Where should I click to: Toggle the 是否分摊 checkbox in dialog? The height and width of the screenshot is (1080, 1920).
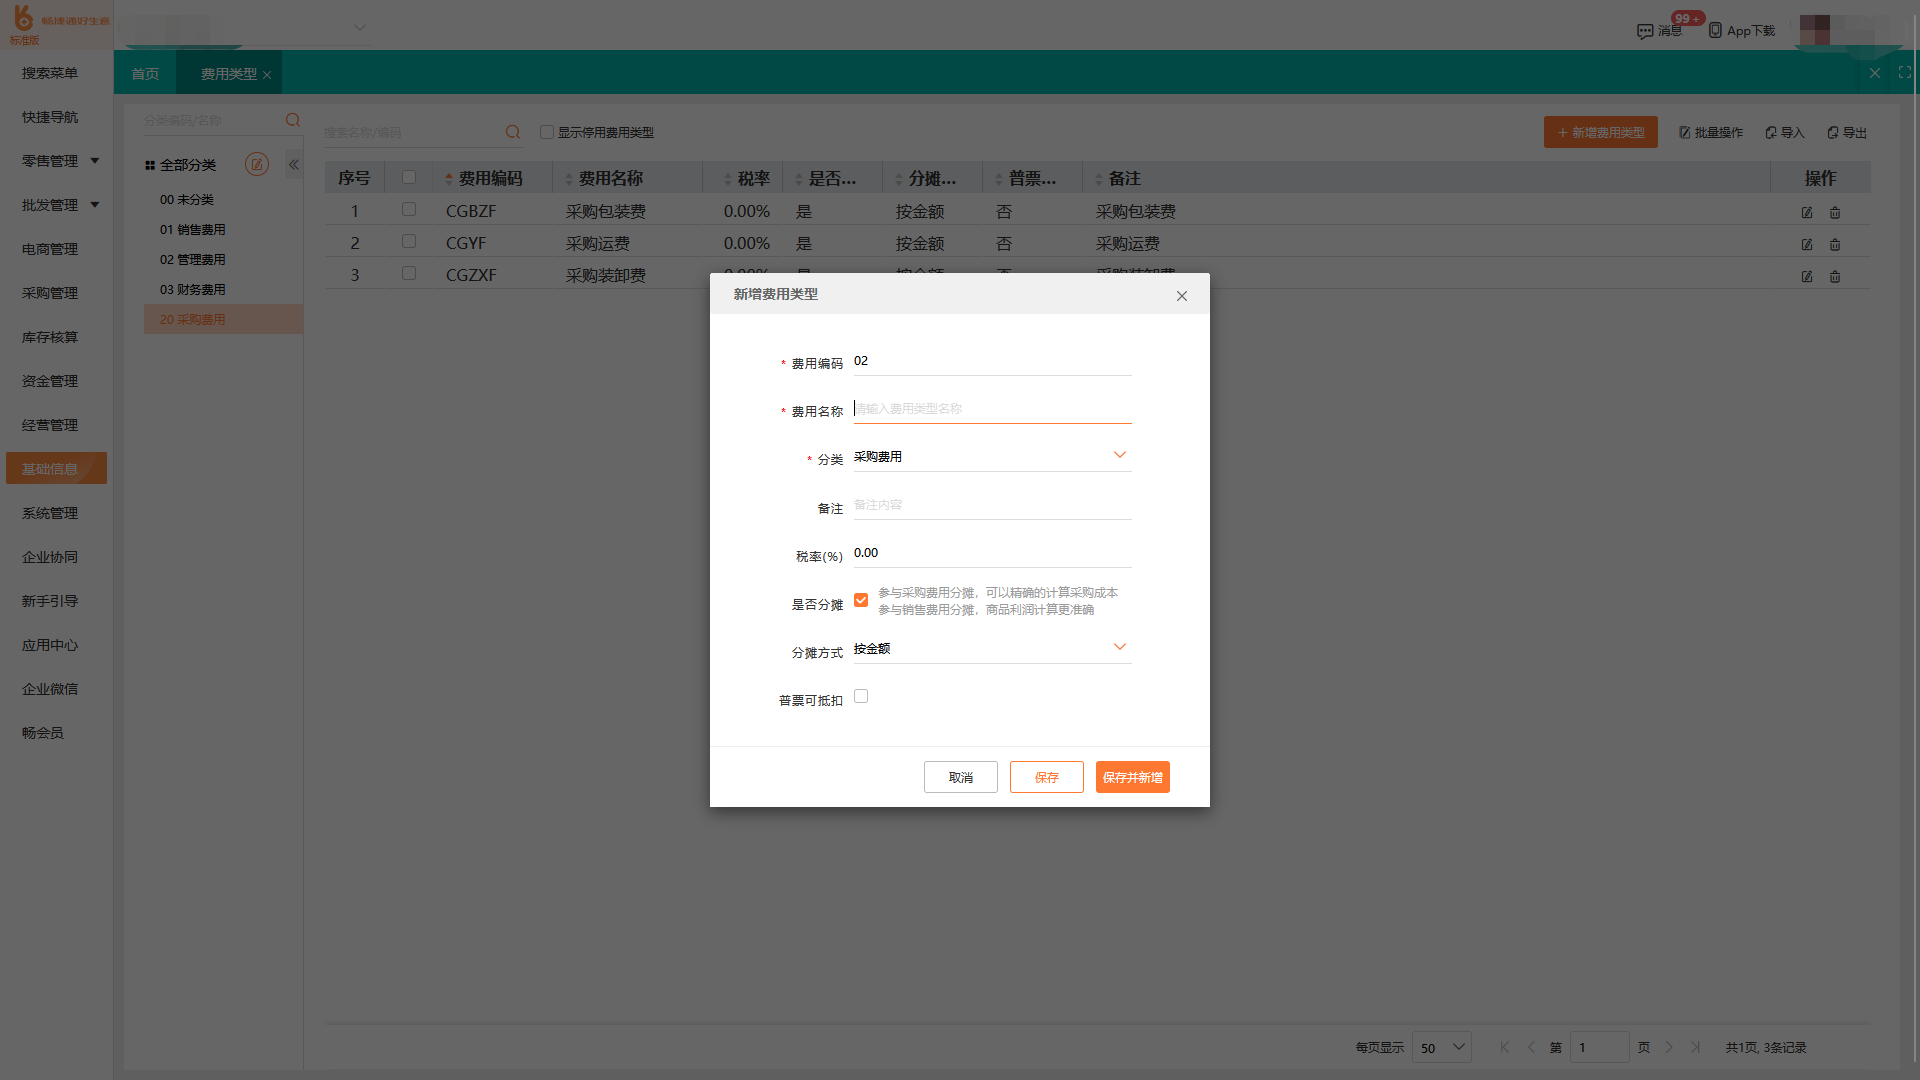click(861, 601)
